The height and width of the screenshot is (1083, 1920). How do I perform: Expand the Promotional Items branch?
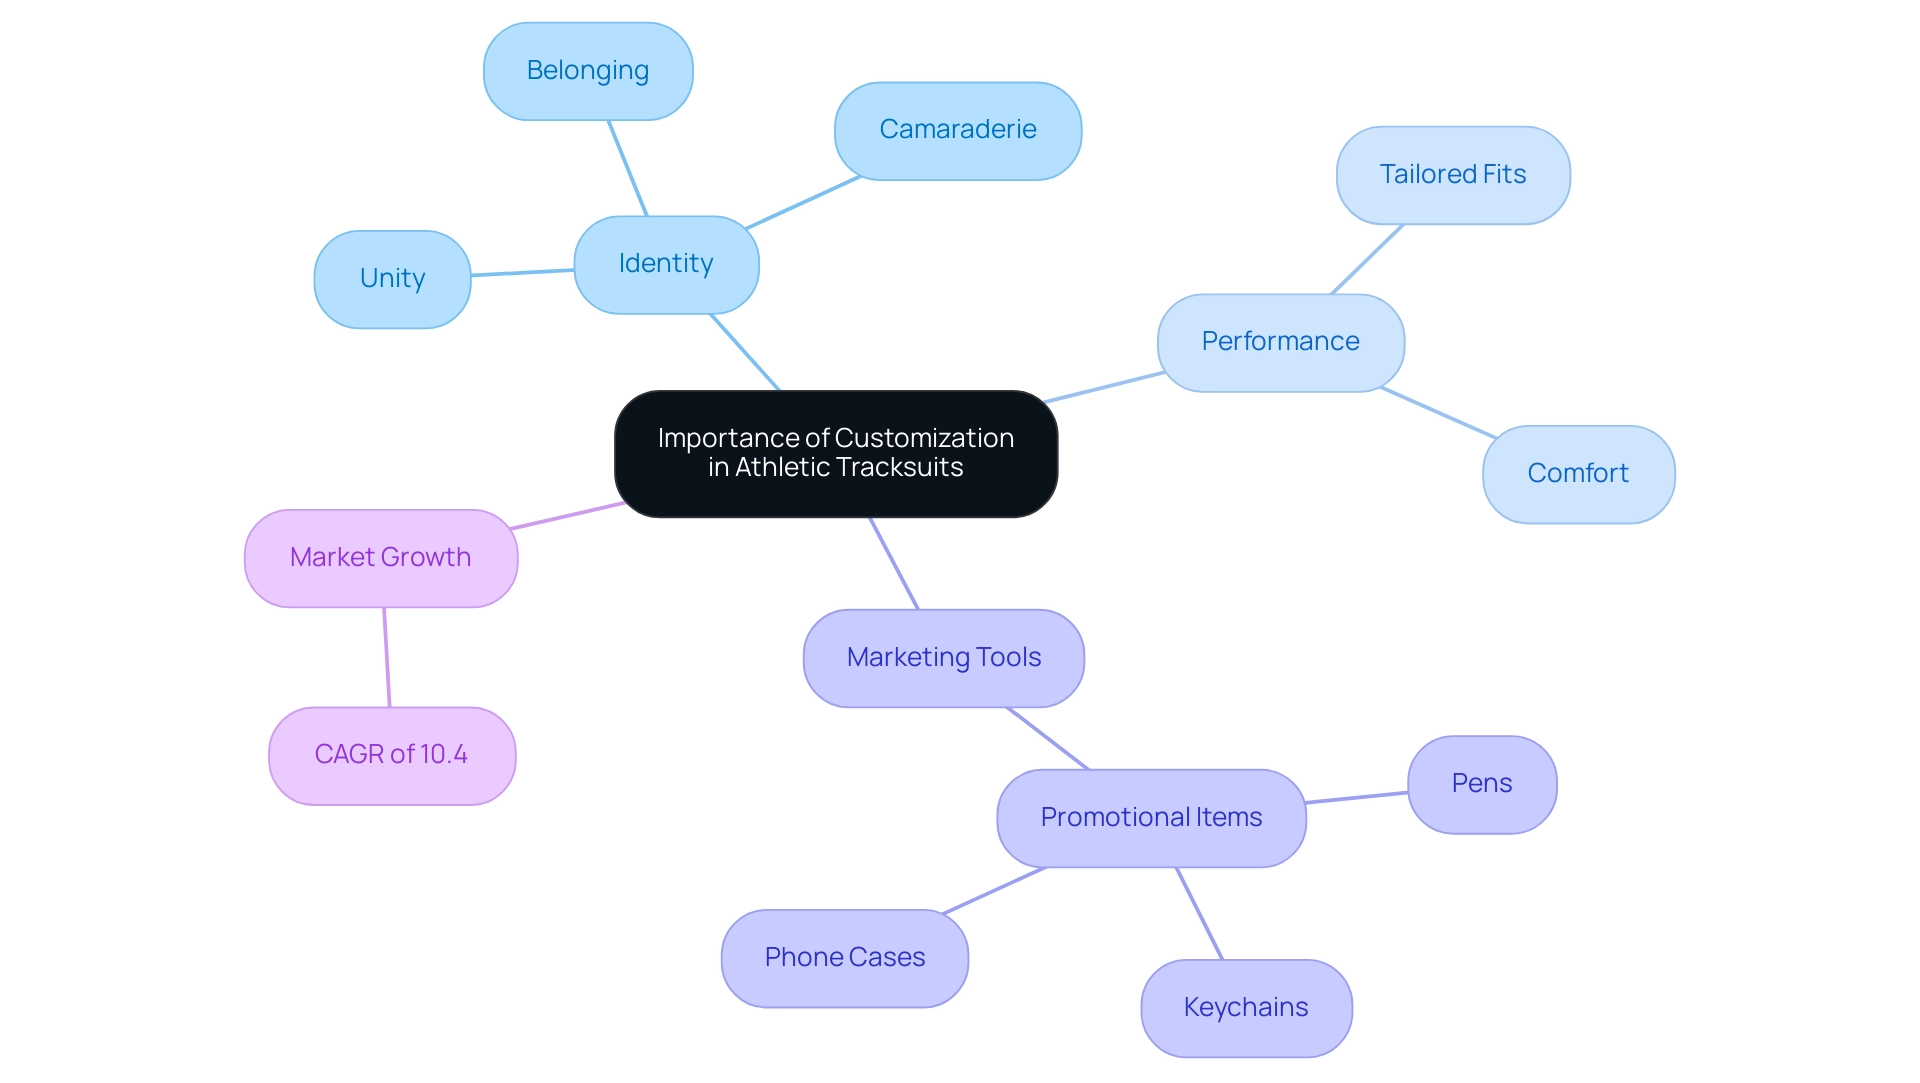tap(1150, 817)
